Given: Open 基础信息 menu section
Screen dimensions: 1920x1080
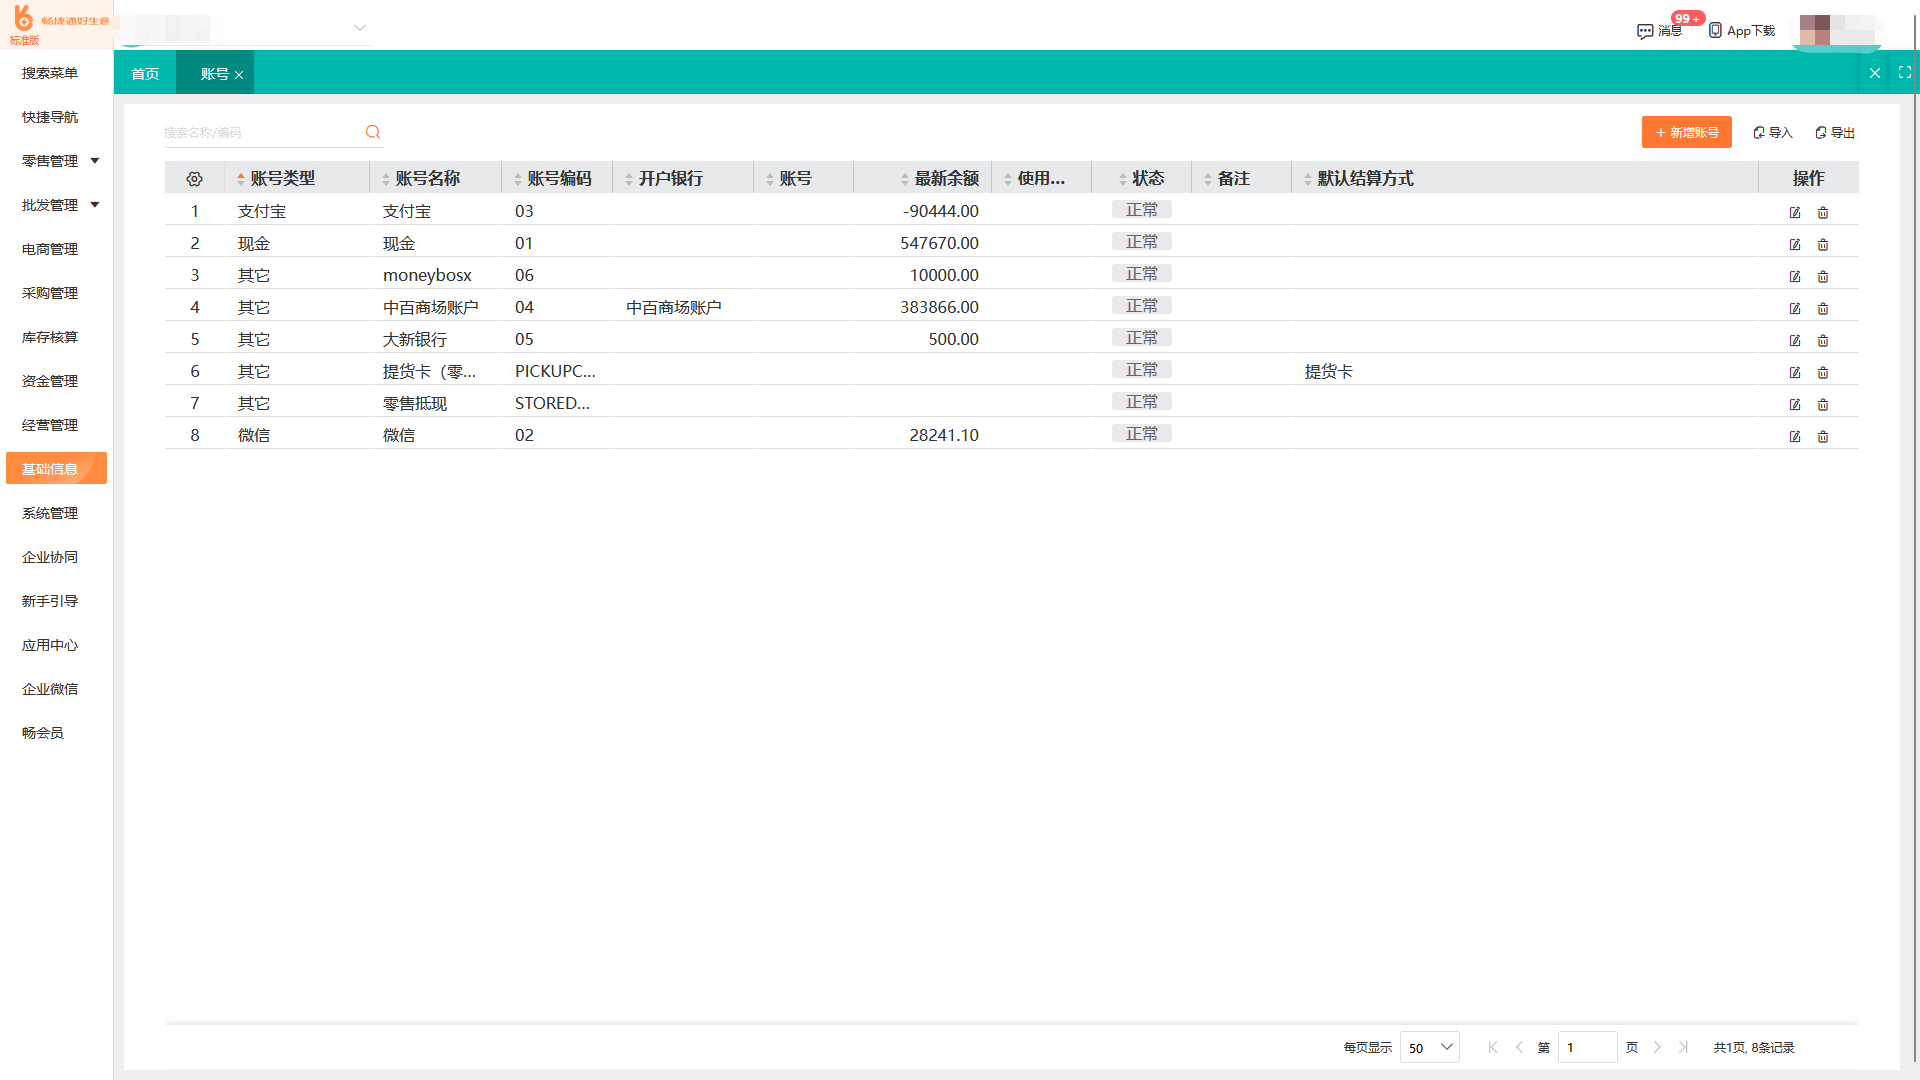Looking at the screenshot, I should click(53, 468).
